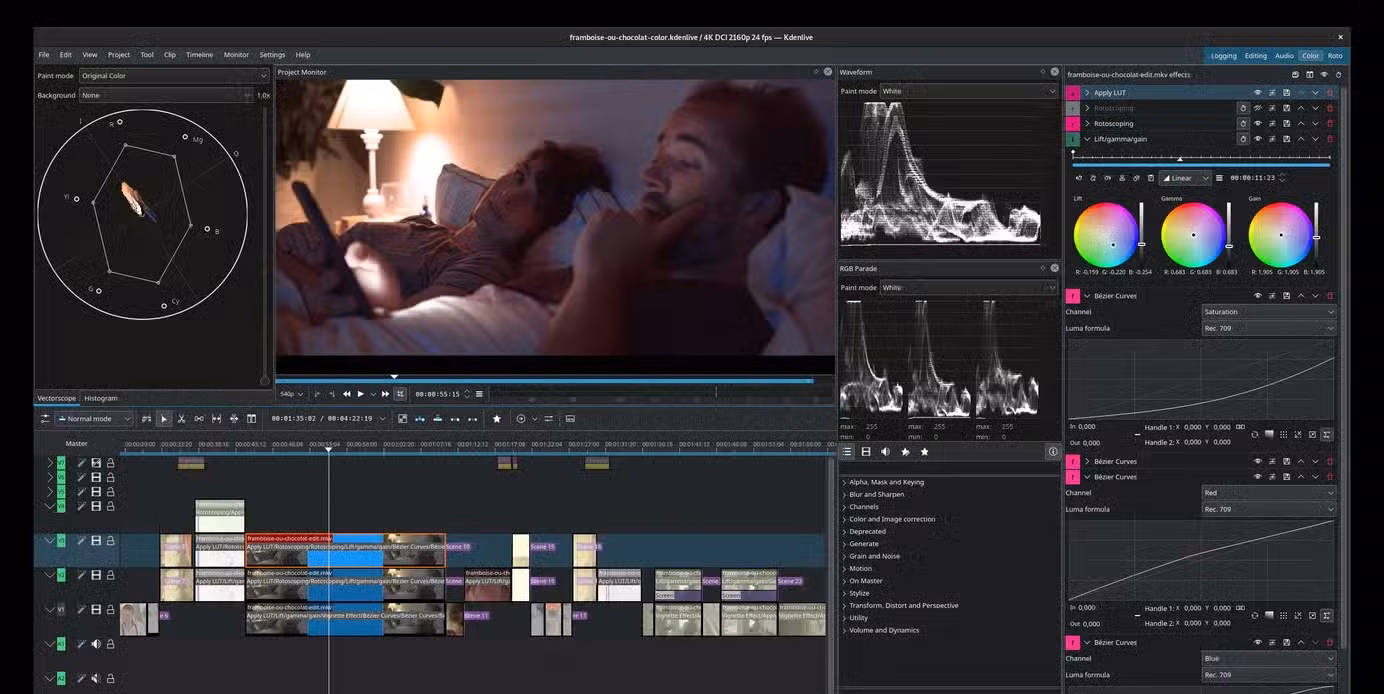The width and height of the screenshot is (1384, 694).
Task: Adjust Gamma color wheel
Action: click(x=1192, y=235)
